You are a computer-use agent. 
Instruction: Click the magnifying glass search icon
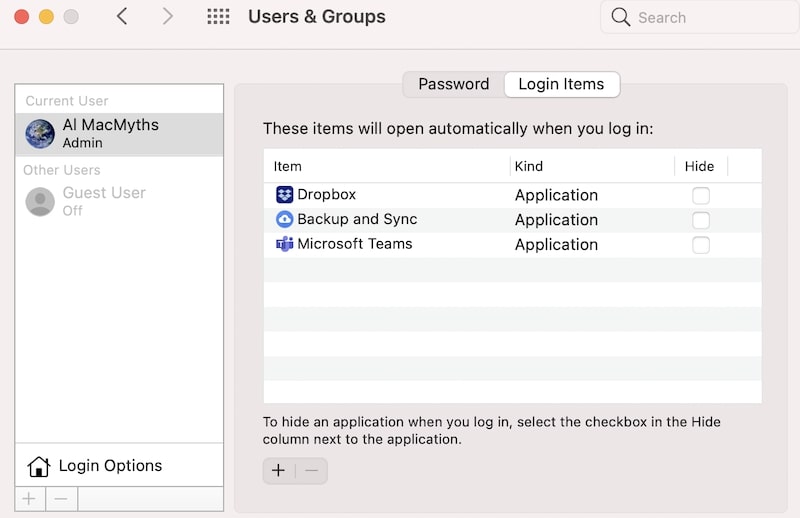(620, 17)
